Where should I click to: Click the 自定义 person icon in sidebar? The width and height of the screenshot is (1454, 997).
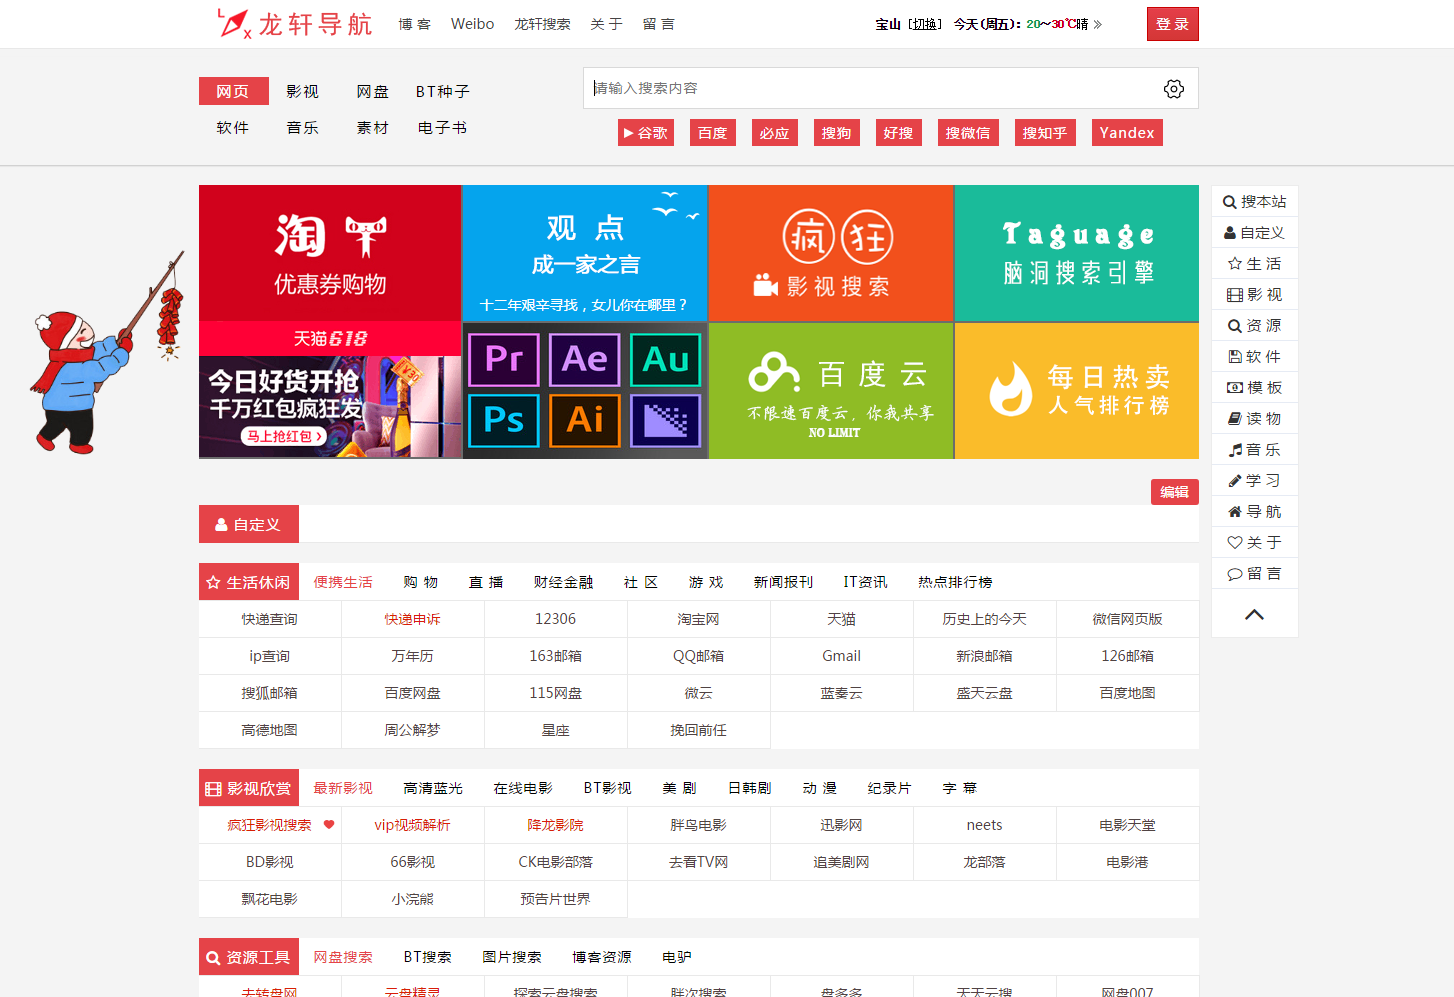pos(1229,232)
